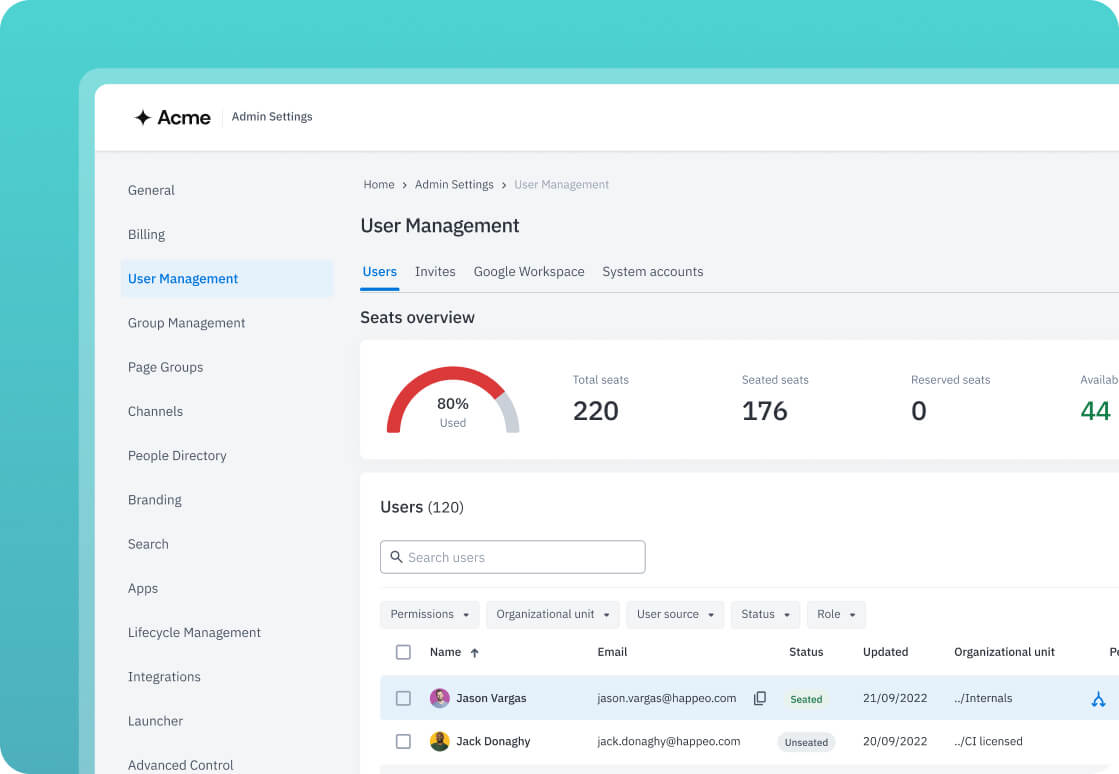Copy Jason Vargas email with copy icon
1119x774 pixels.
coord(760,698)
